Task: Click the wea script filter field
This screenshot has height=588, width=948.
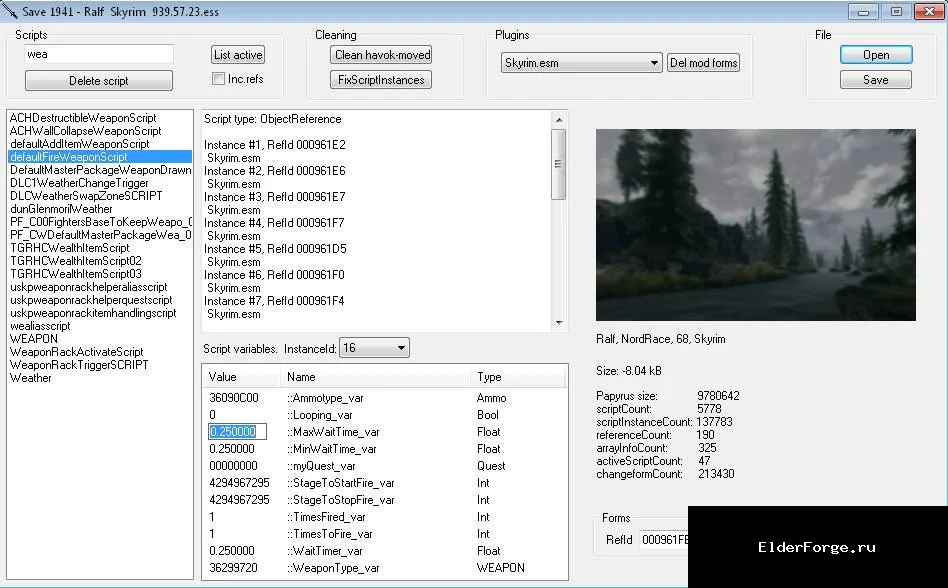Action: (x=98, y=54)
